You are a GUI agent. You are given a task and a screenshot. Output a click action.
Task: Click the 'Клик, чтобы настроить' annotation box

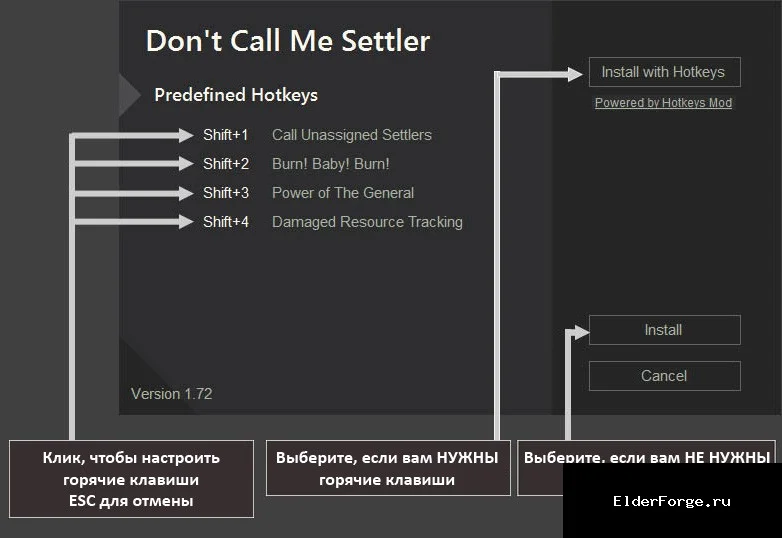pos(131,478)
